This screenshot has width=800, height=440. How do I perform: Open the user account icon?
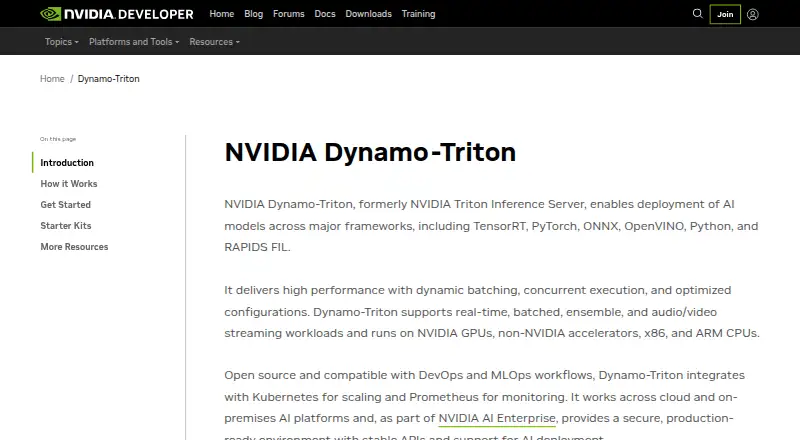tap(753, 14)
